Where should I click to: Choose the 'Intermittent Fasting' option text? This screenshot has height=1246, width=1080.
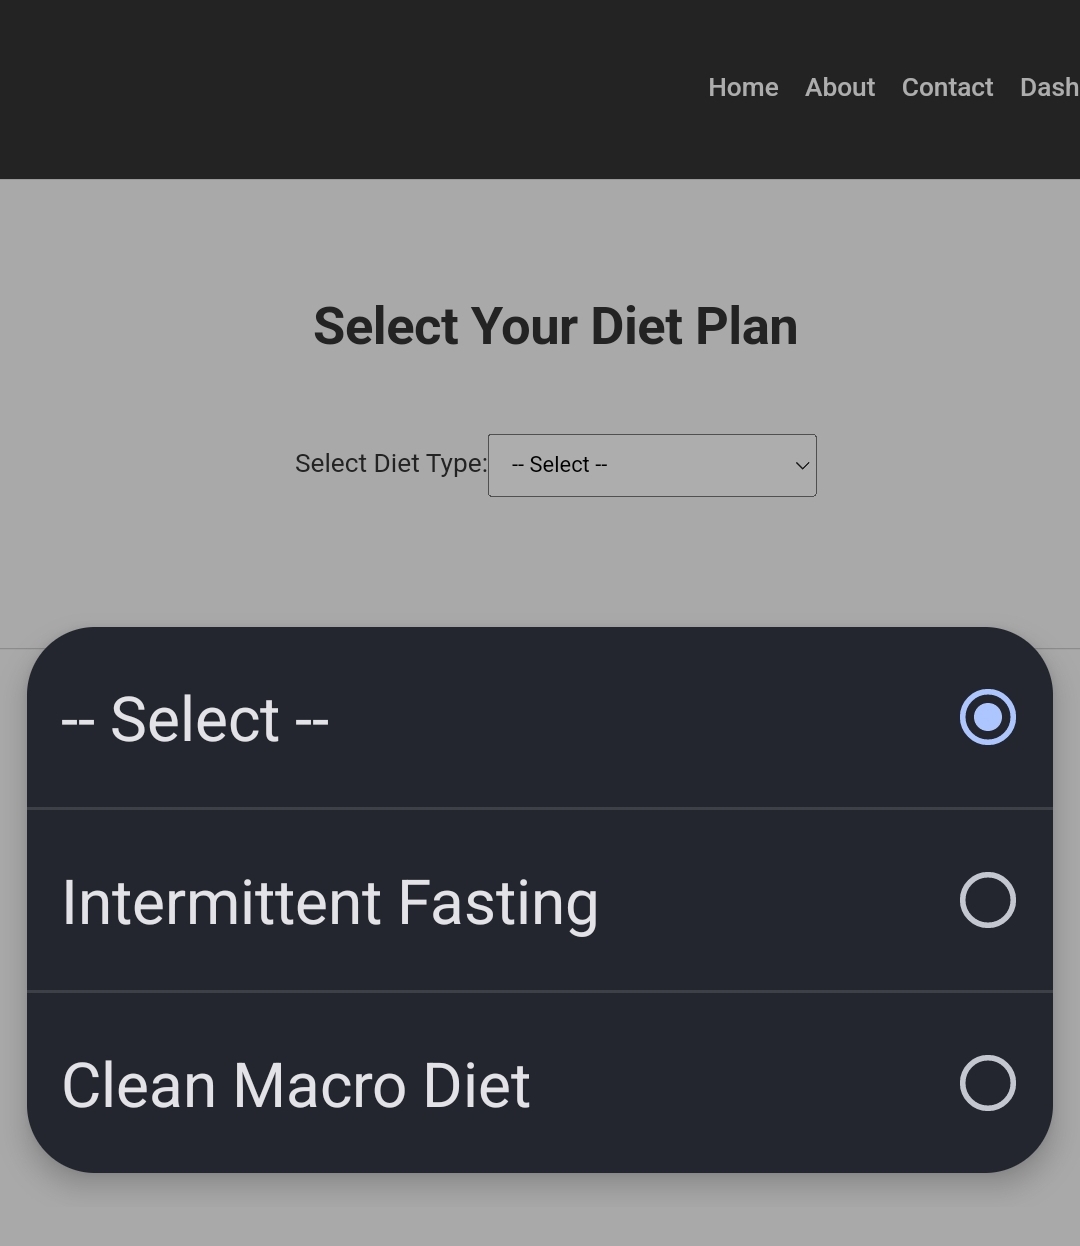pyautogui.click(x=330, y=902)
